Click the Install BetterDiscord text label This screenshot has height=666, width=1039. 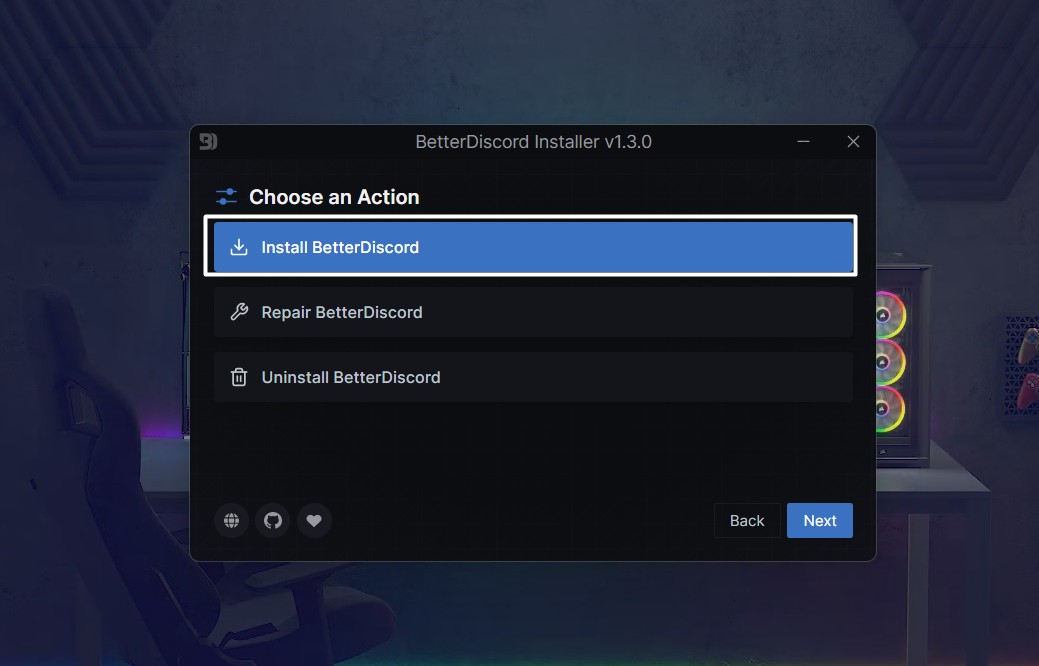(339, 246)
